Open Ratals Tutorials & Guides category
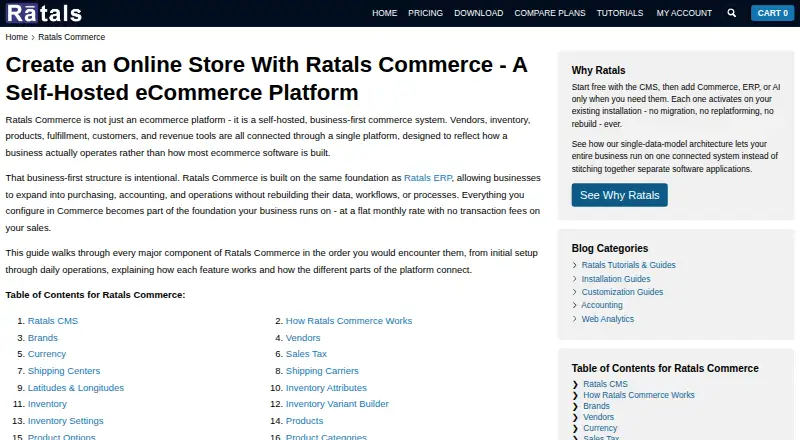Image resolution: width=800 pixels, height=440 pixels. click(628, 265)
